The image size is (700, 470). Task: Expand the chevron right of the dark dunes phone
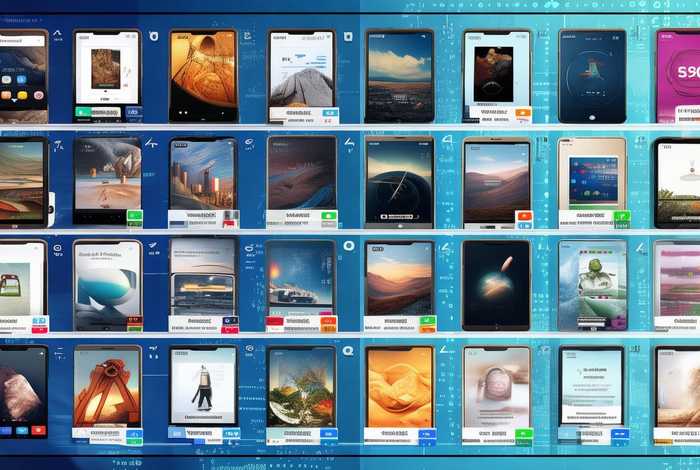tap(349, 143)
